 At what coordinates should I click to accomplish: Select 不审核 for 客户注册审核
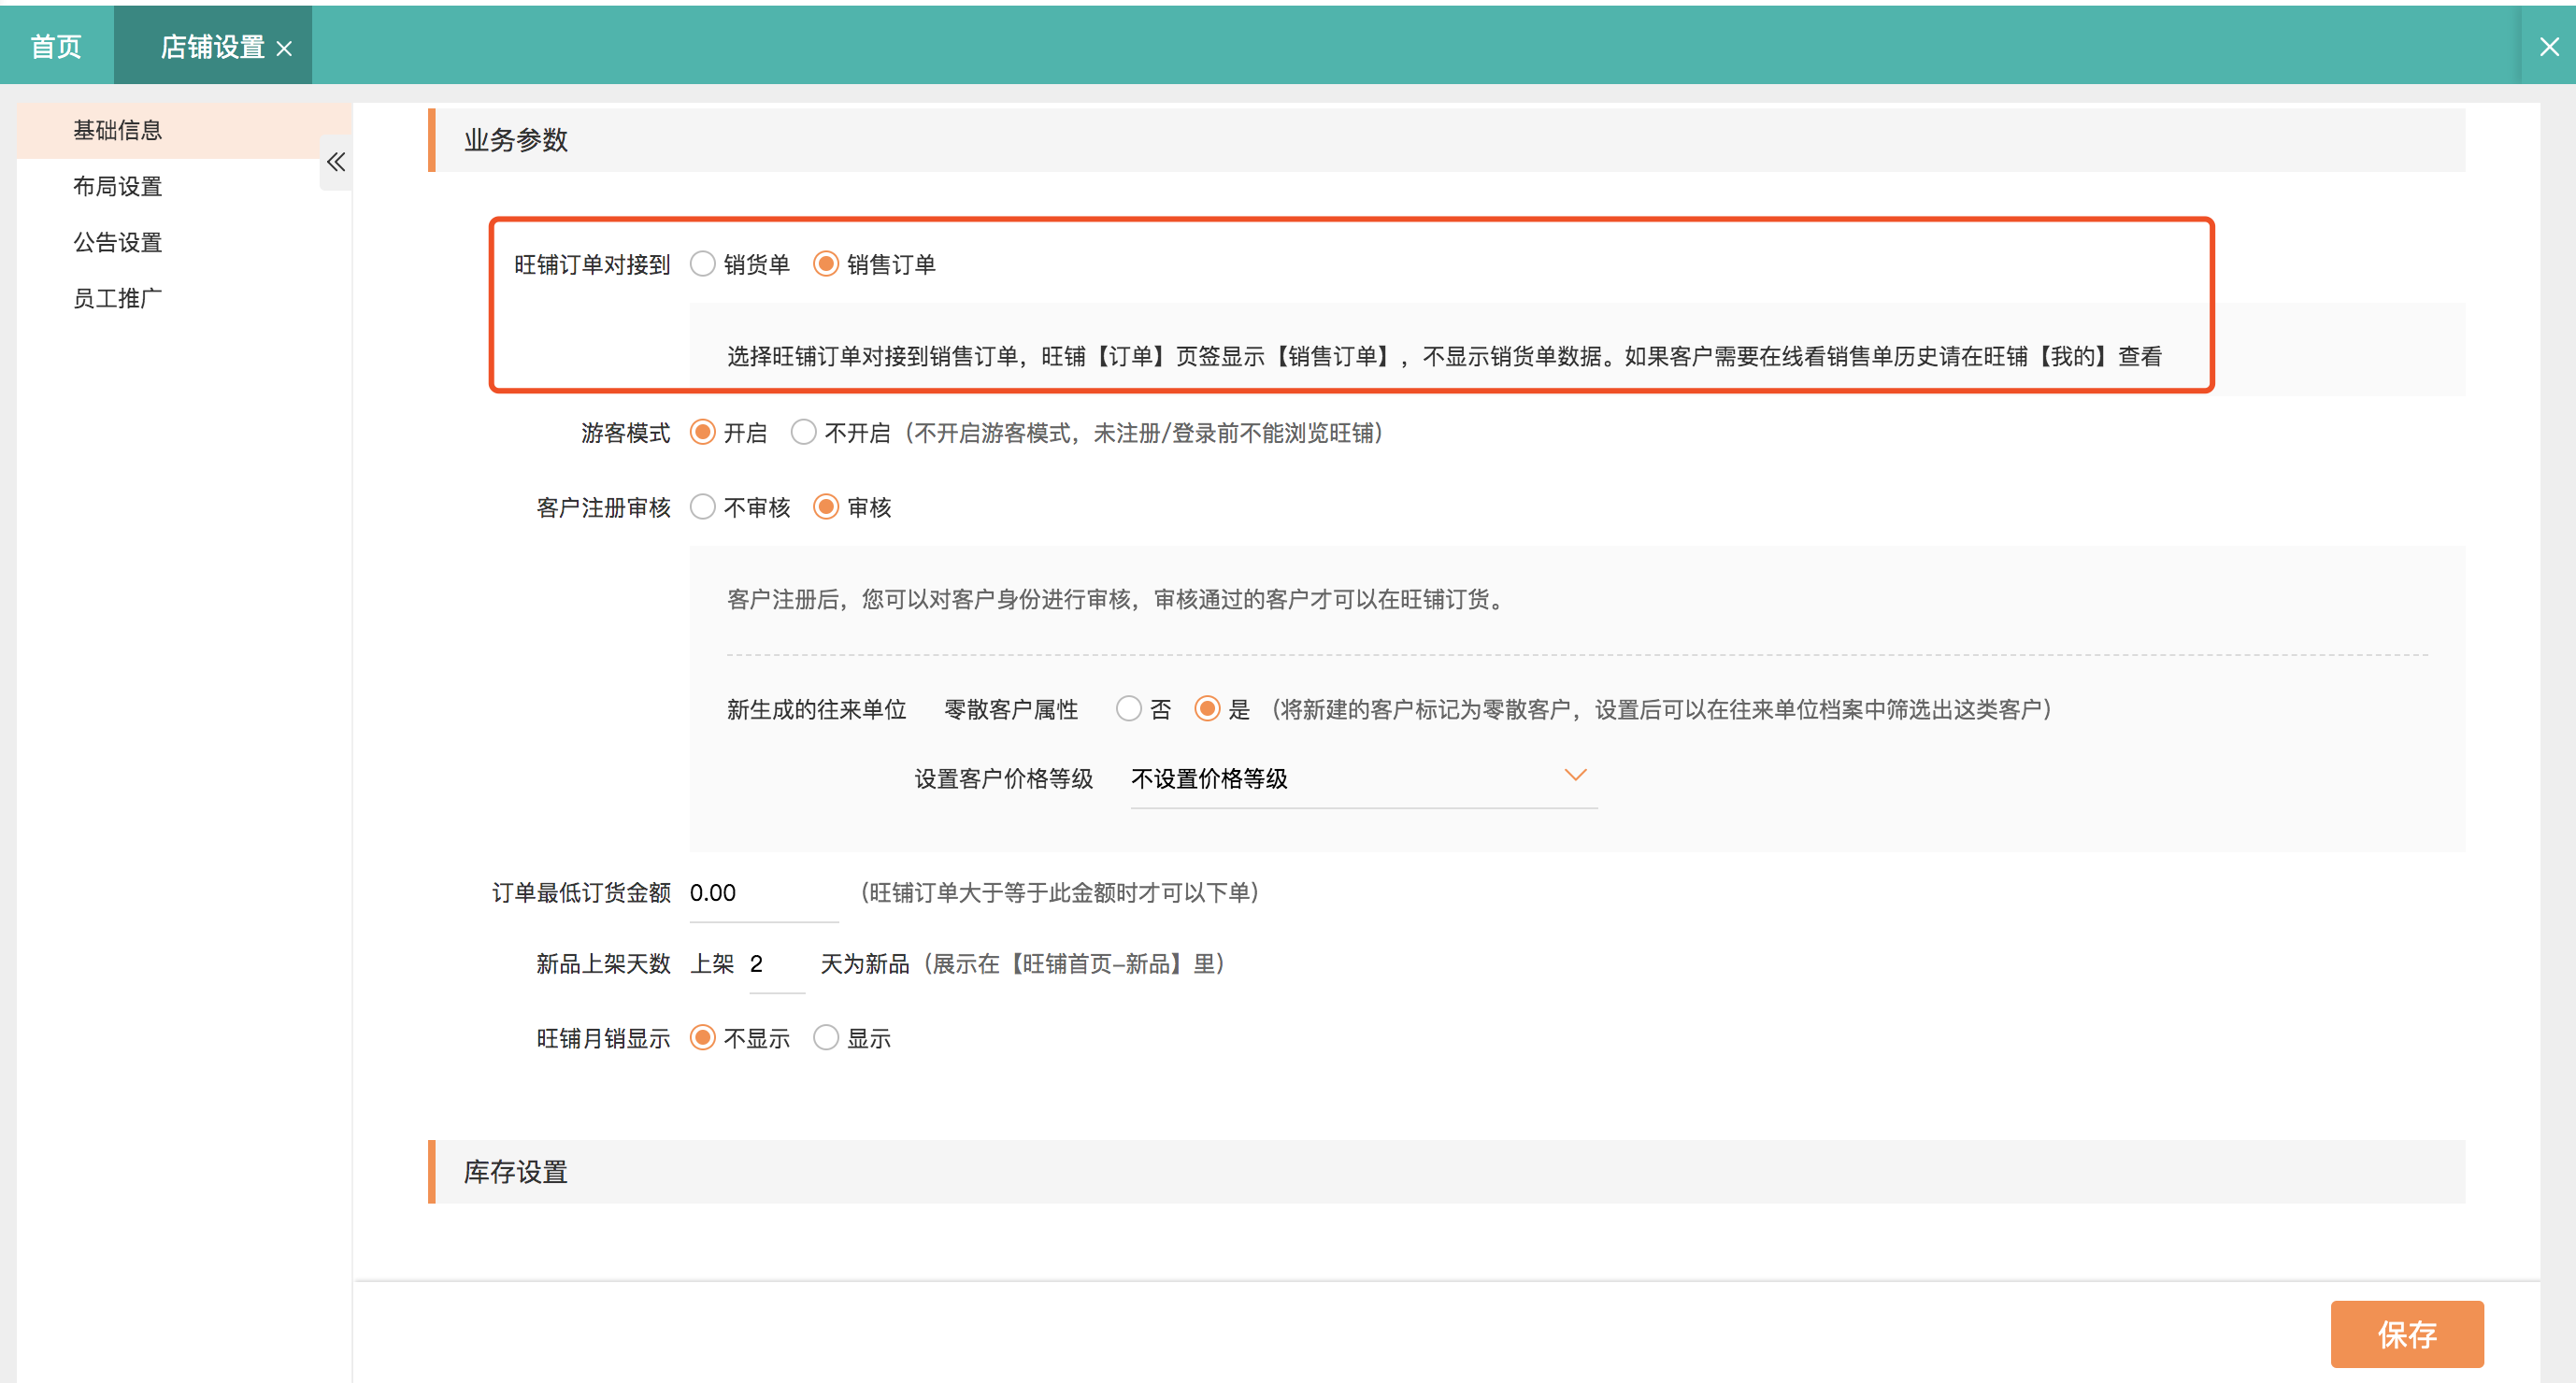[x=704, y=506]
